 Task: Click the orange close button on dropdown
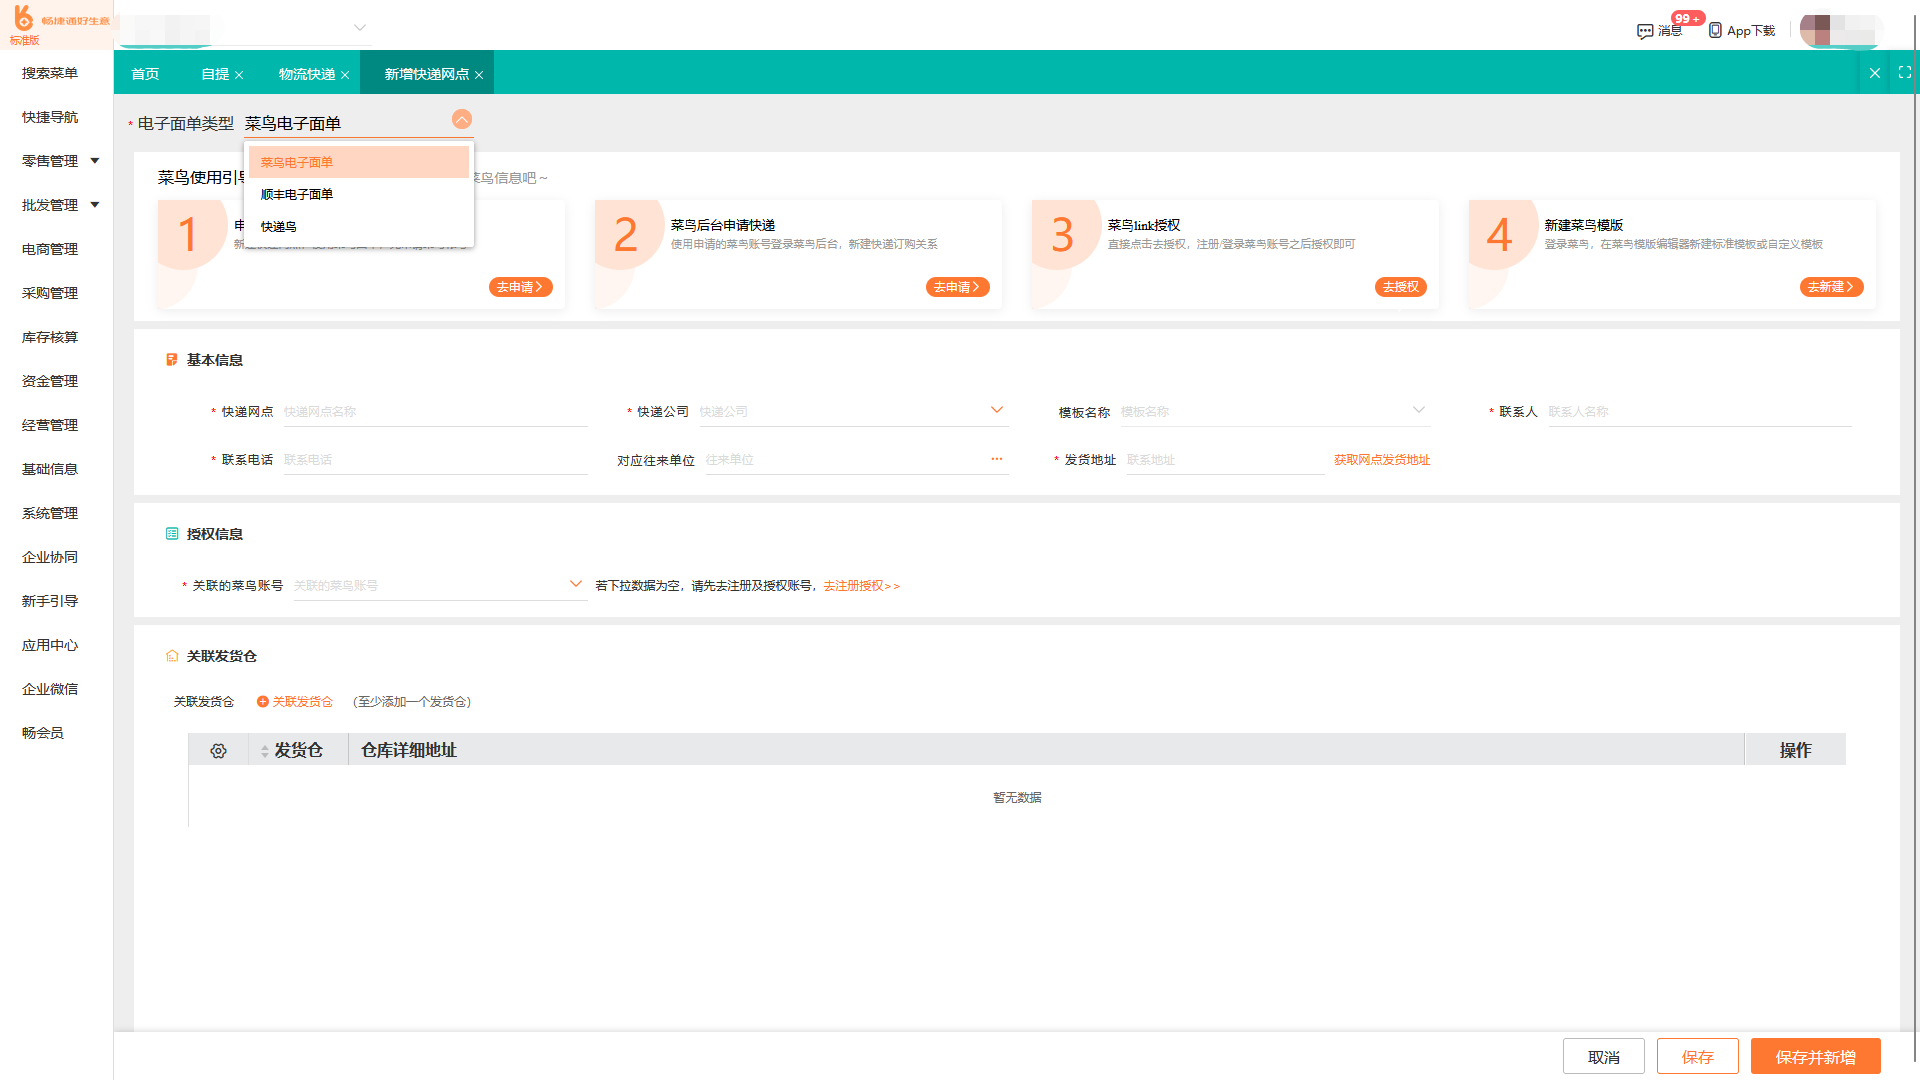(x=460, y=120)
